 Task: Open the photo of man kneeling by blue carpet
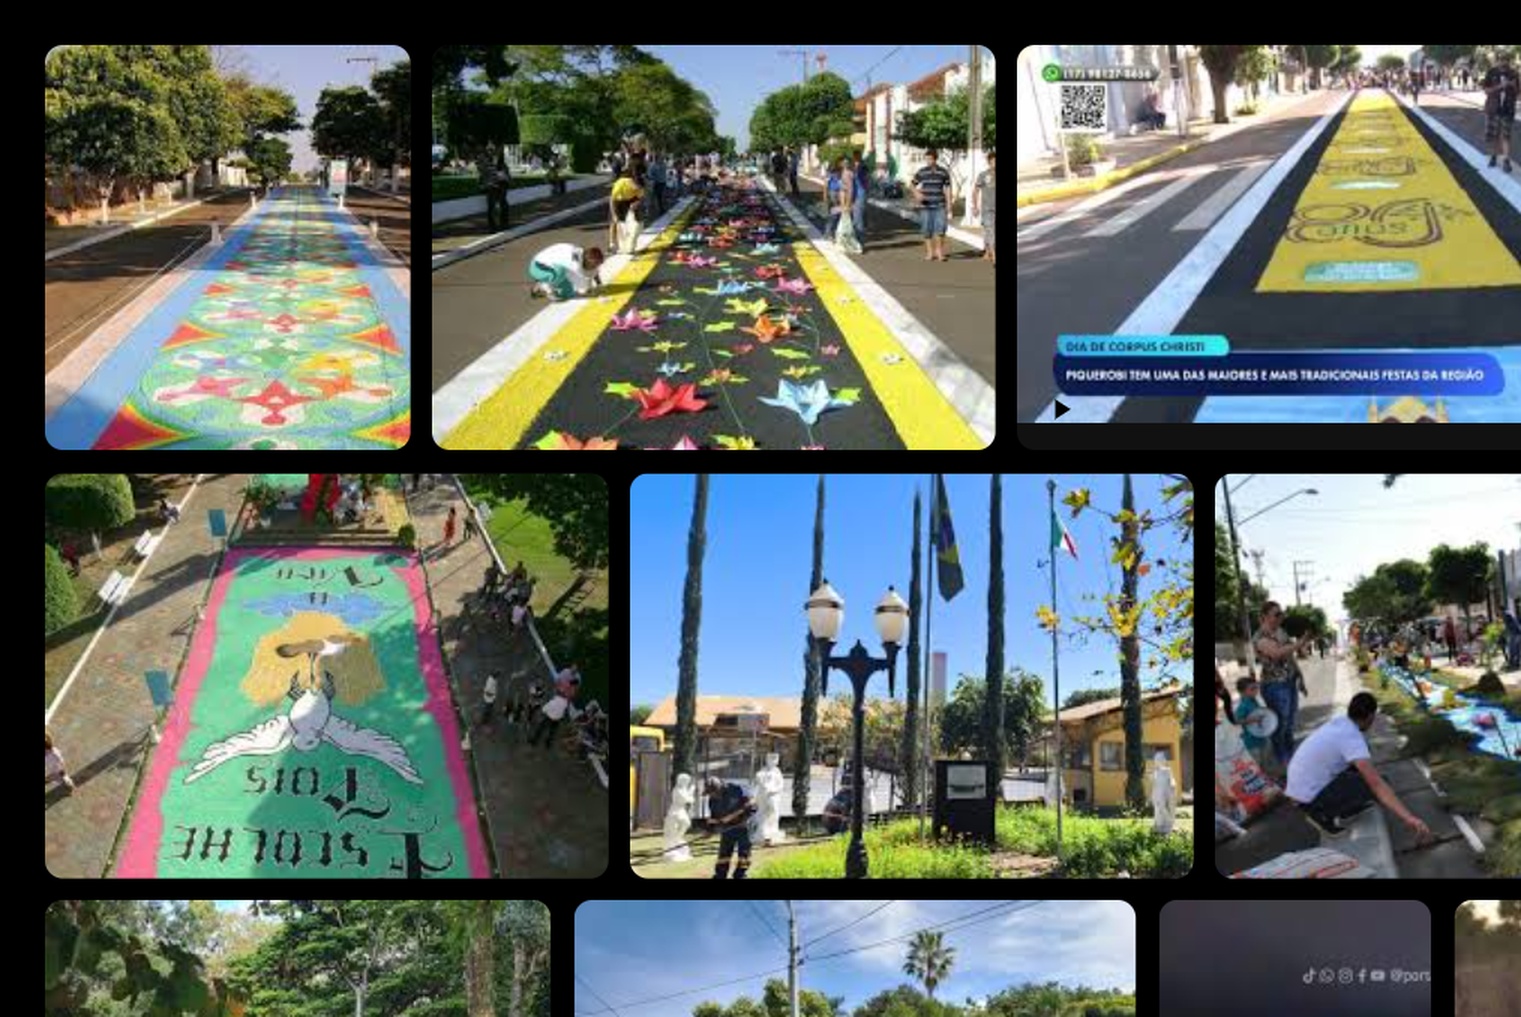[1367, 676]
